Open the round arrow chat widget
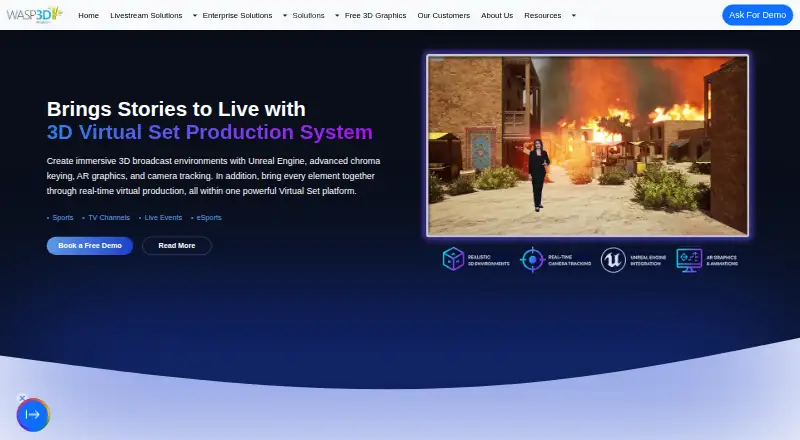 [x=33, y=415]
